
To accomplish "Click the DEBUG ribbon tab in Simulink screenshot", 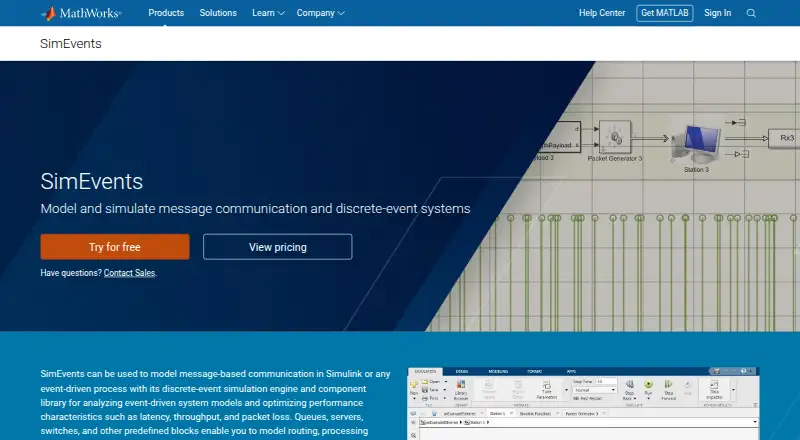I will point(462,371).
